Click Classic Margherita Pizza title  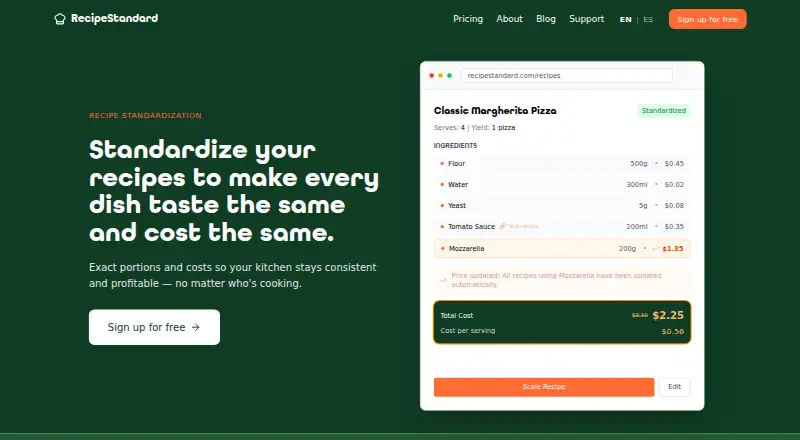(495, 111)
